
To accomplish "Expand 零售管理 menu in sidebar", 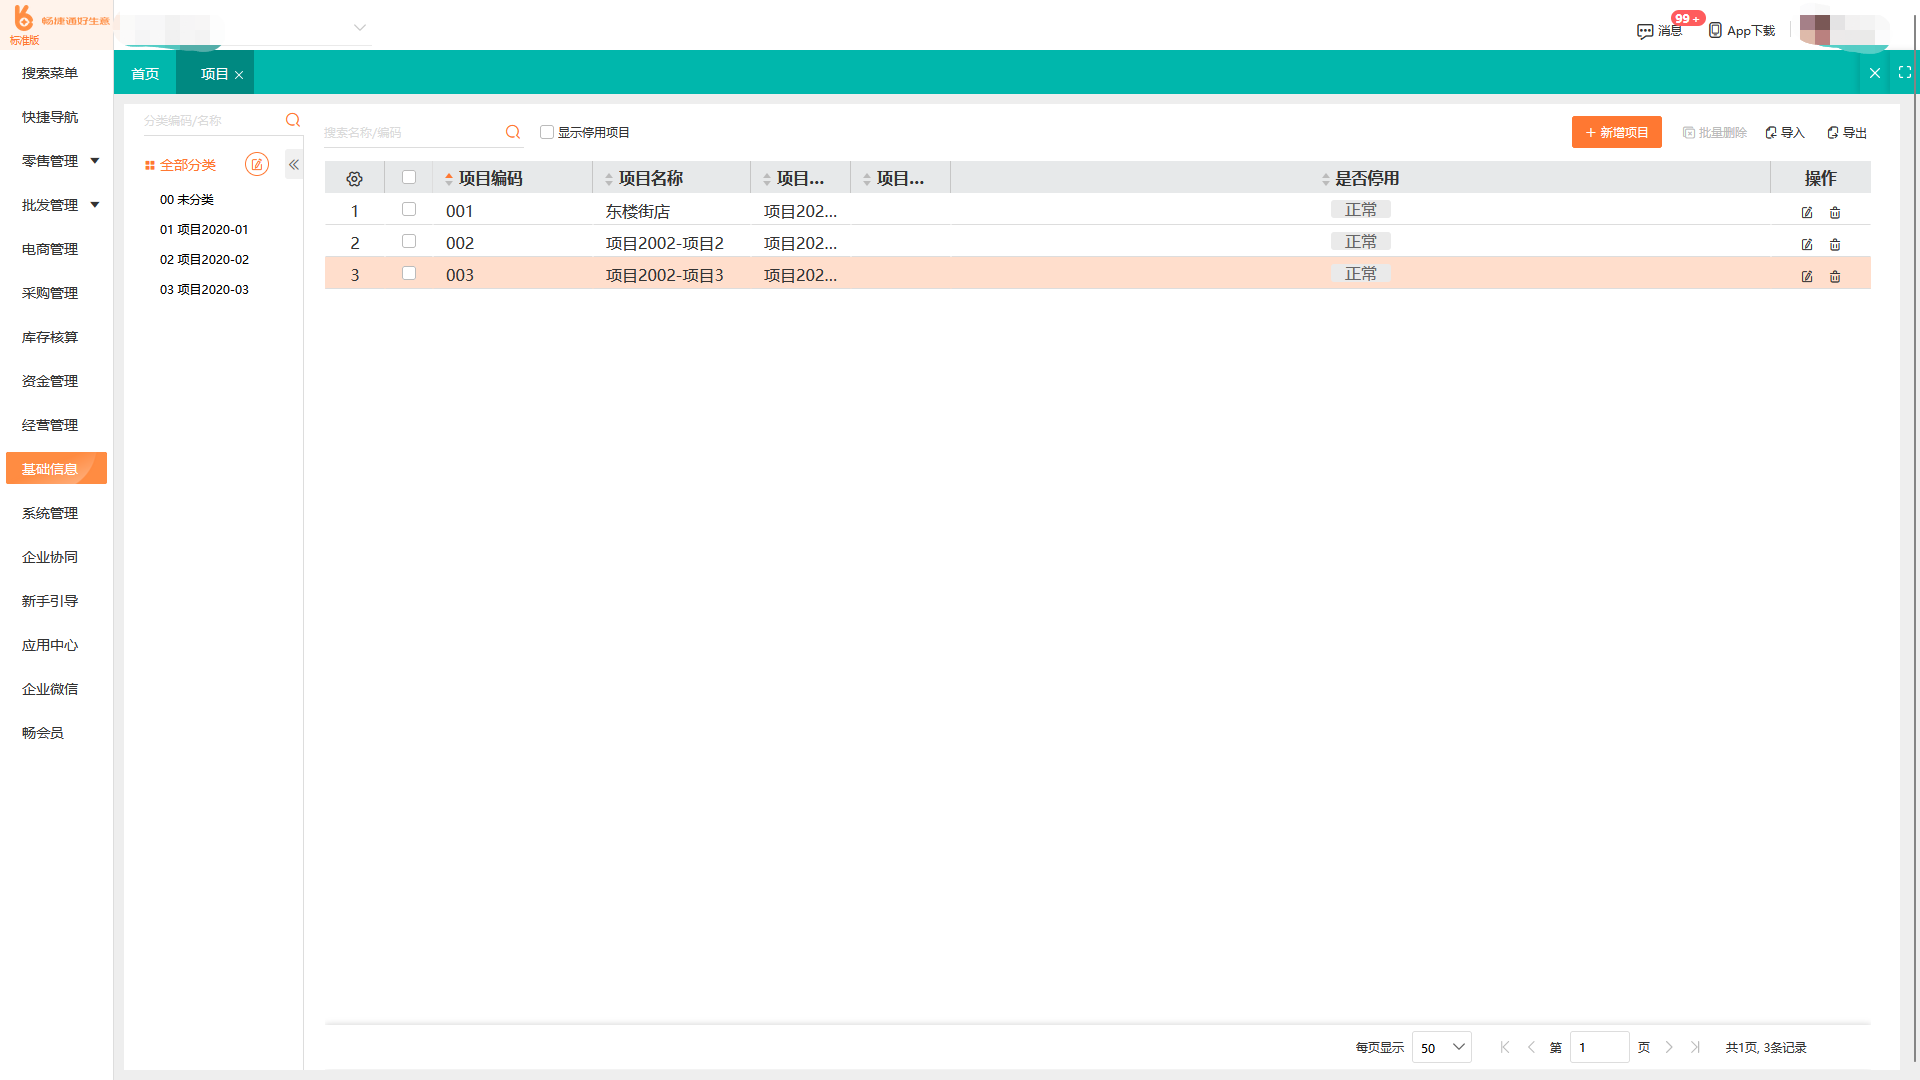I will tap(54, 161).
